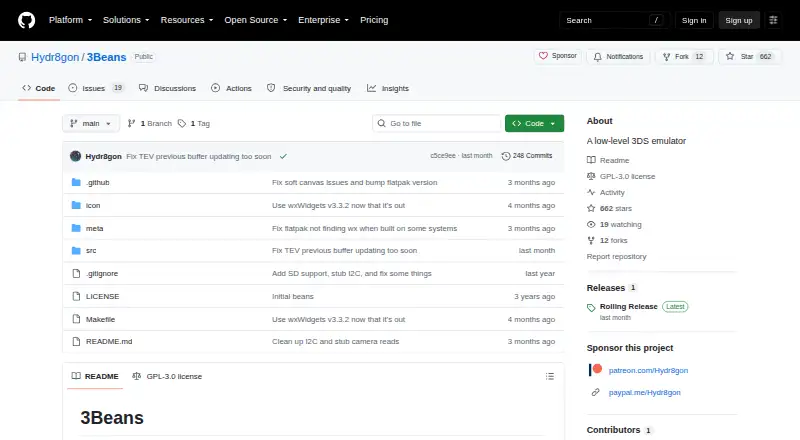Open GPL-3.0 license link in About
The image size is (800, 440).
click(621, 176)
